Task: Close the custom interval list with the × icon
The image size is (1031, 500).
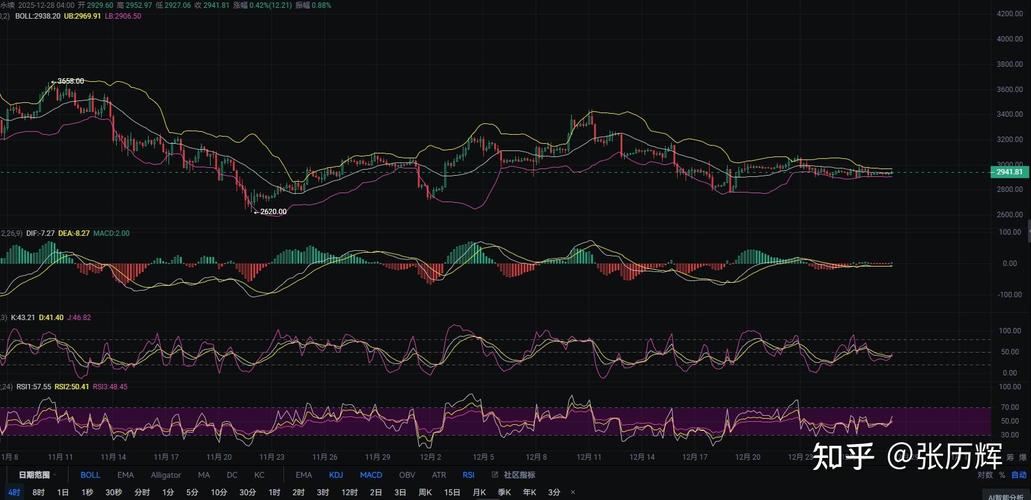Action: (x=573, y=492)
